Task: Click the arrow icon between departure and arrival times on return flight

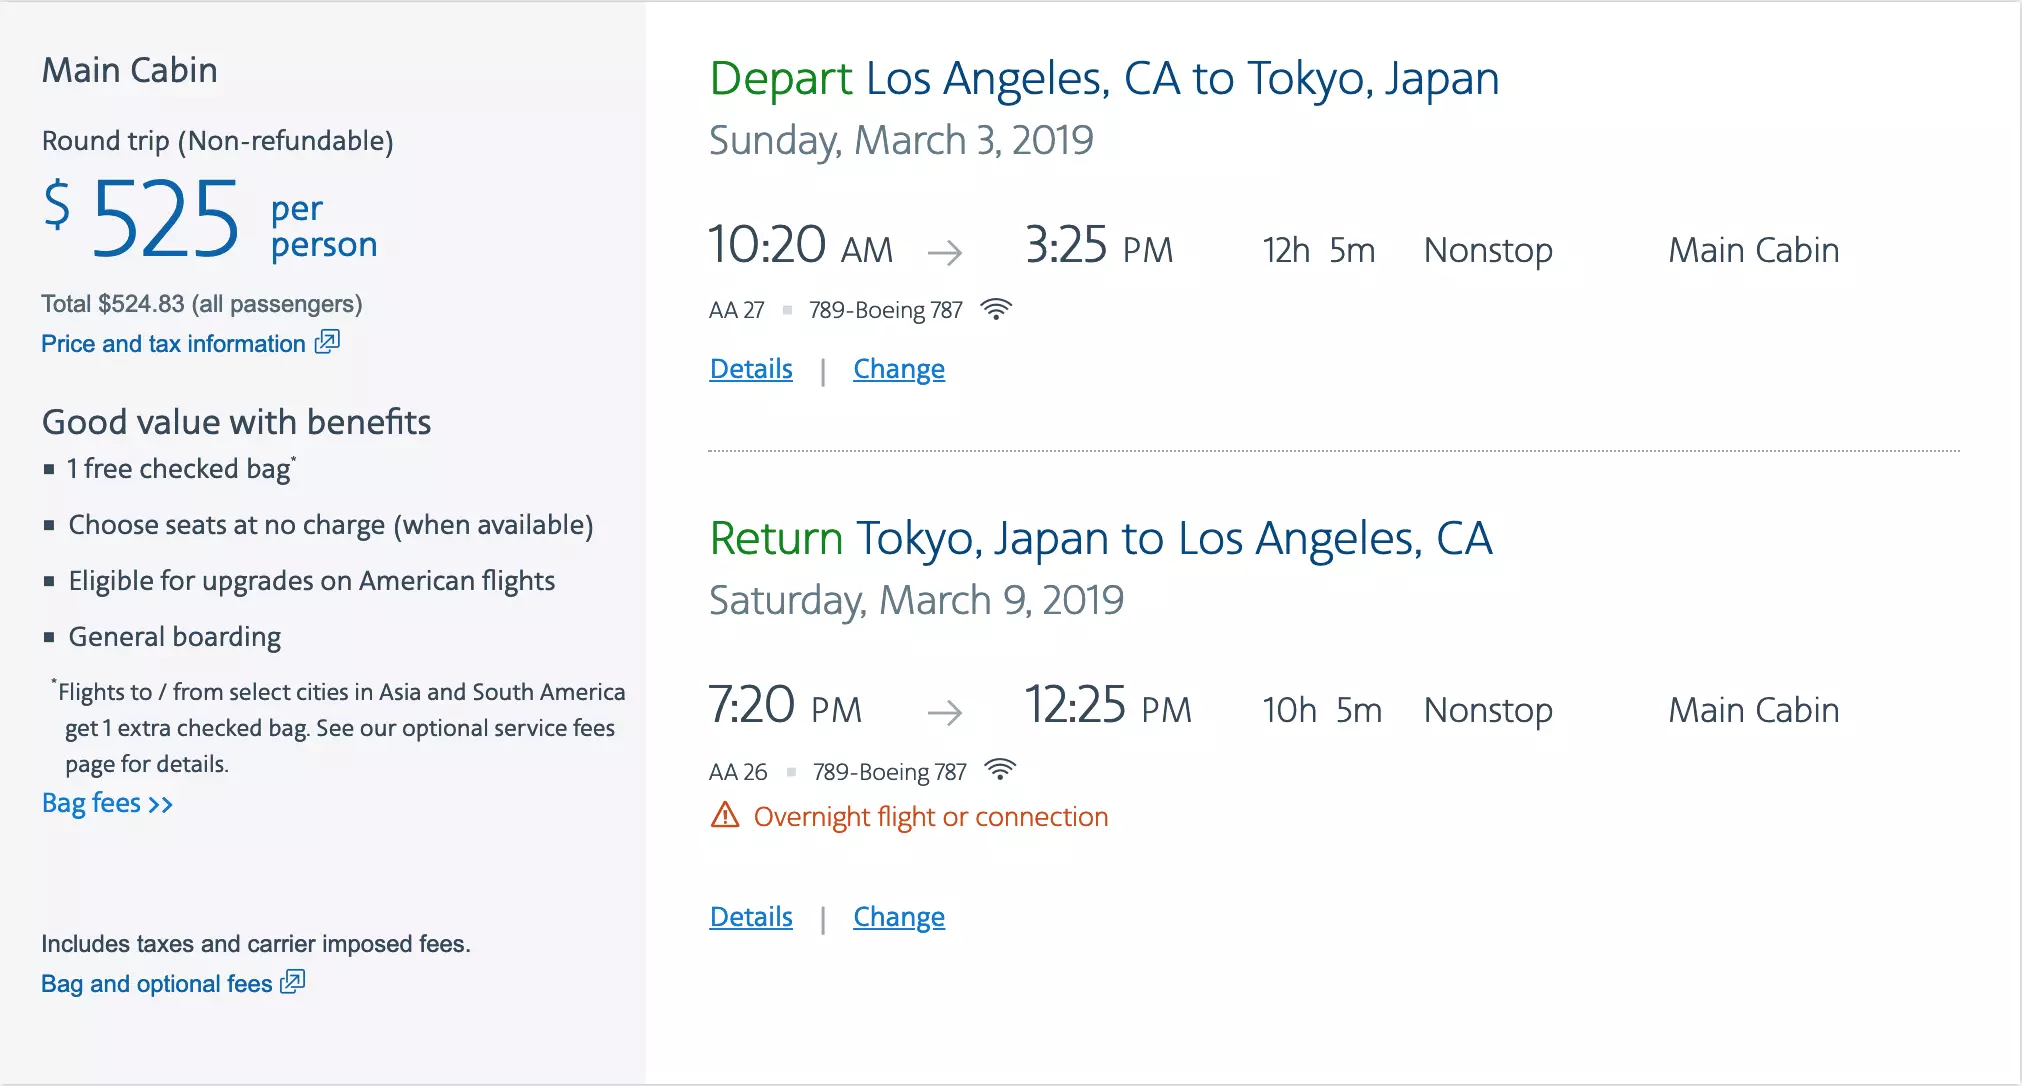Action: click(x=943, y=710)
